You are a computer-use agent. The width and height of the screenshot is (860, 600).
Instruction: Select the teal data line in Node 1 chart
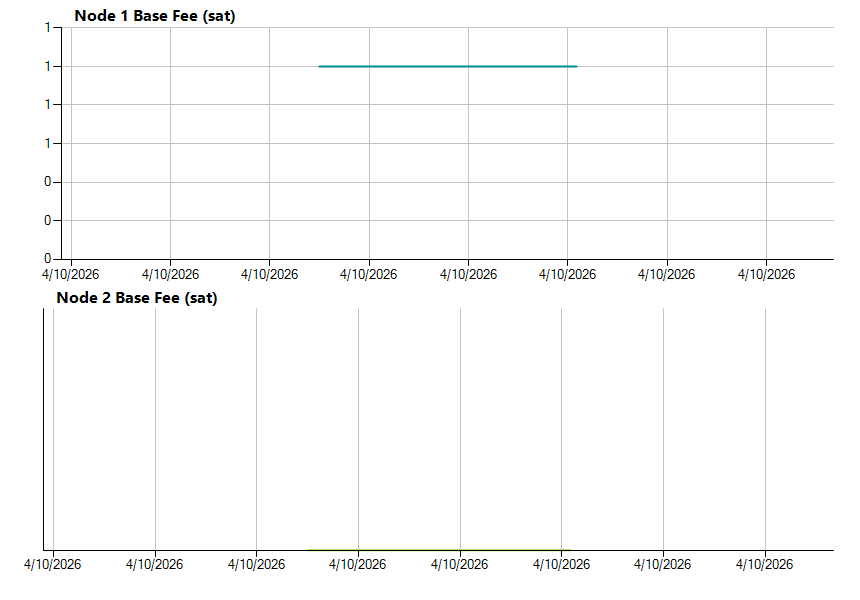pyautogui.click(x=447, y=66)
